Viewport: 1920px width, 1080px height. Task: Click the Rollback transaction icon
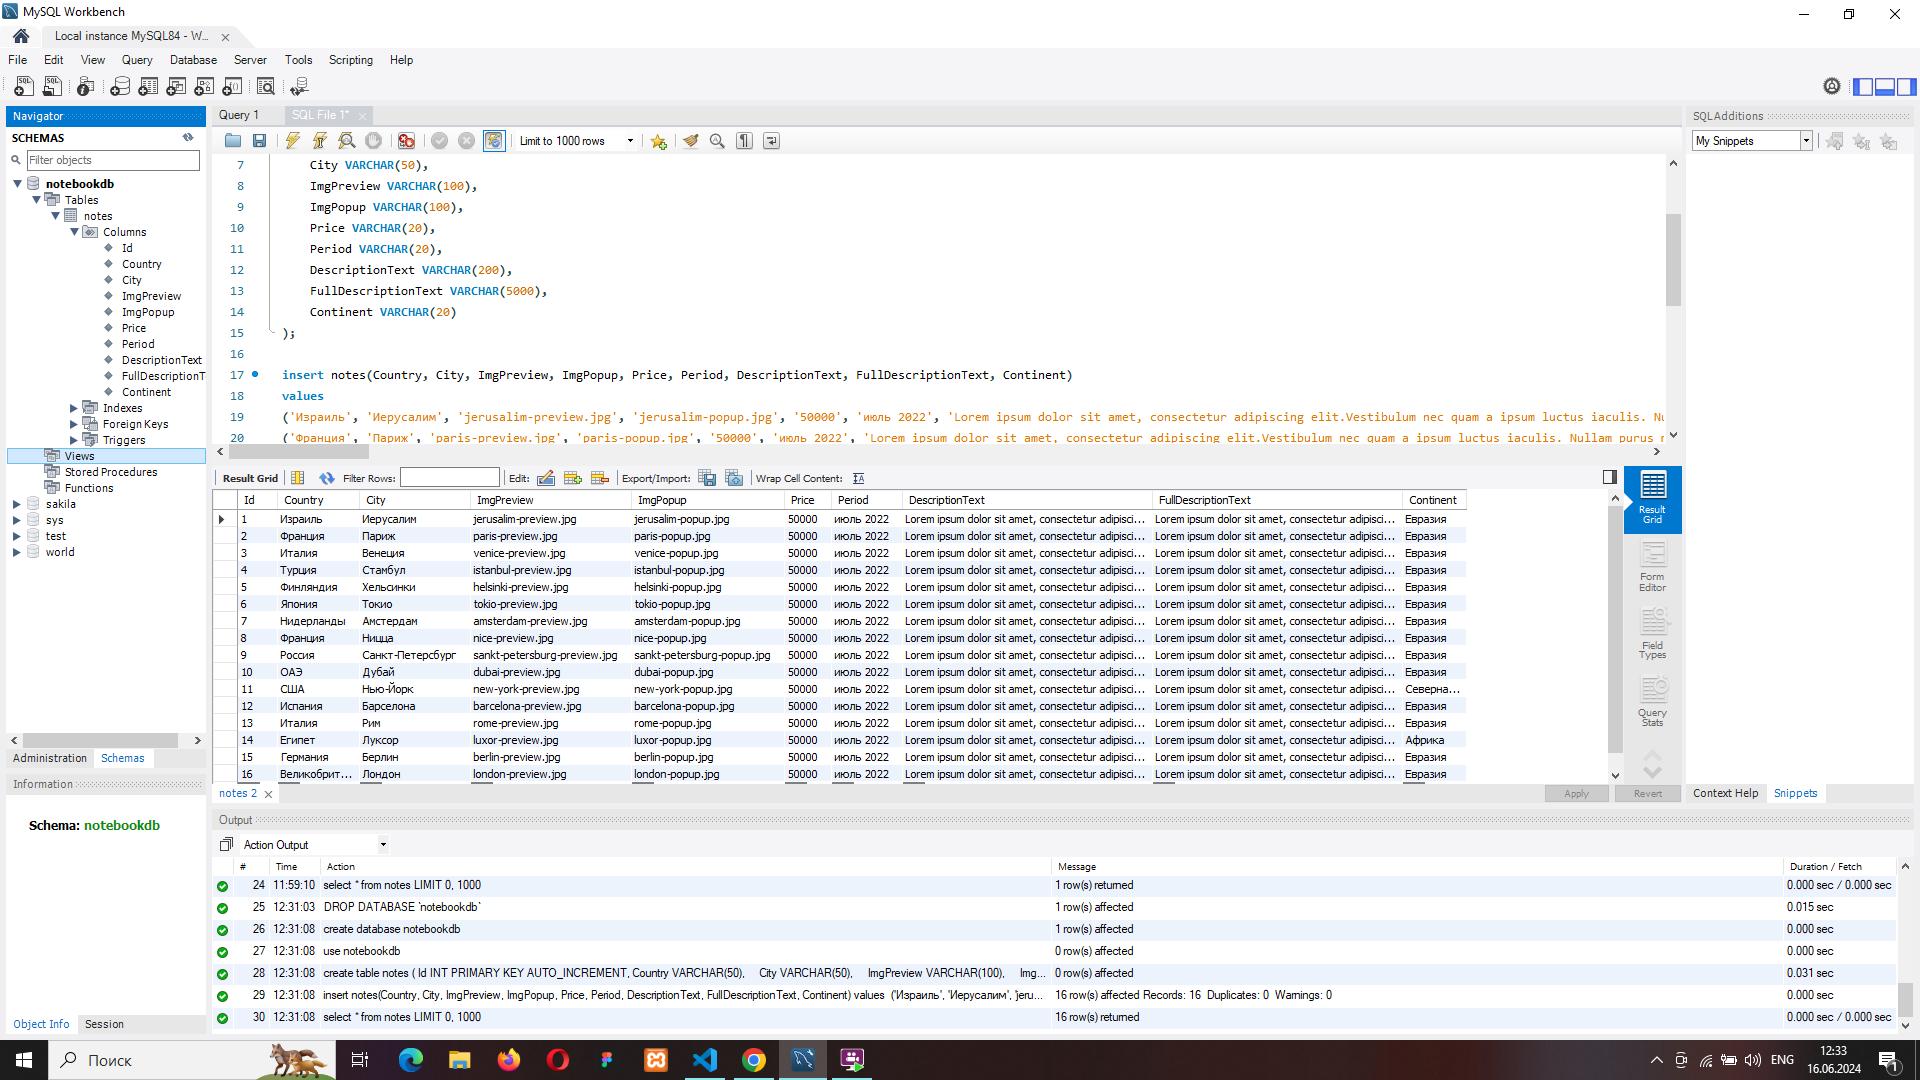coord(467,141)
